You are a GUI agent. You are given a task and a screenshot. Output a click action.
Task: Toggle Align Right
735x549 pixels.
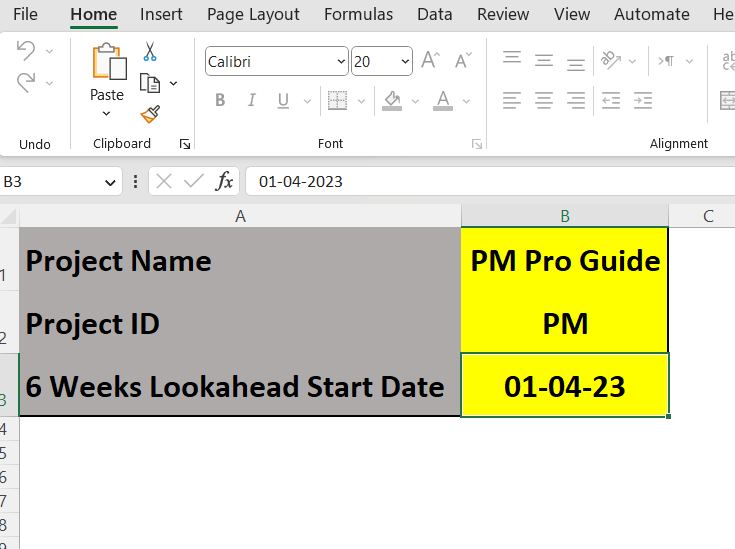pyautogui.click(x=576, y=100)
